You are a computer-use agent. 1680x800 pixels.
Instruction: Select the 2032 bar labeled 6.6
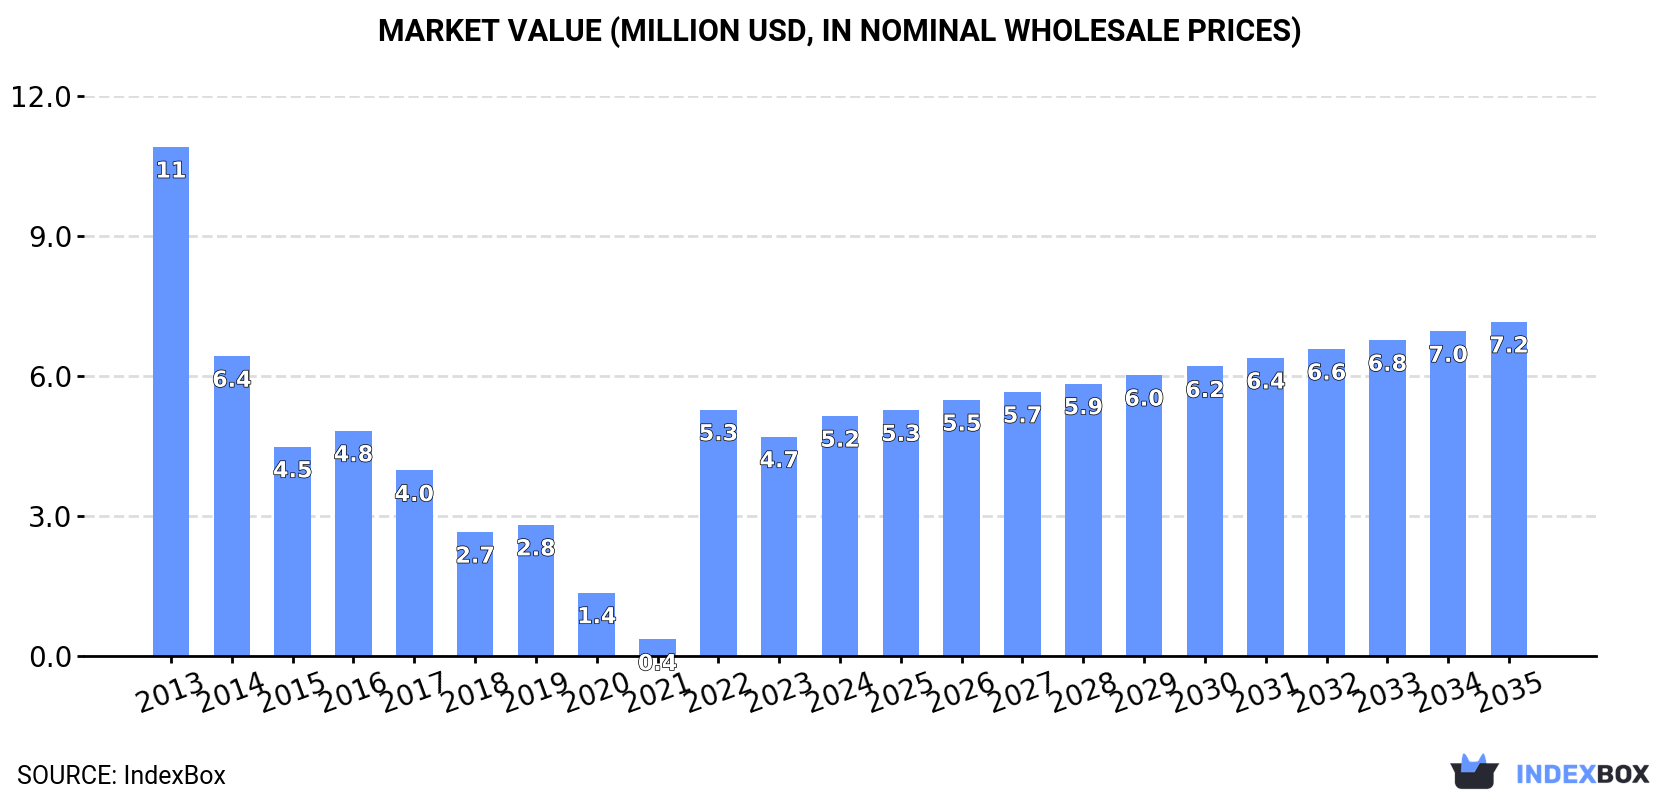(1326, 503)
